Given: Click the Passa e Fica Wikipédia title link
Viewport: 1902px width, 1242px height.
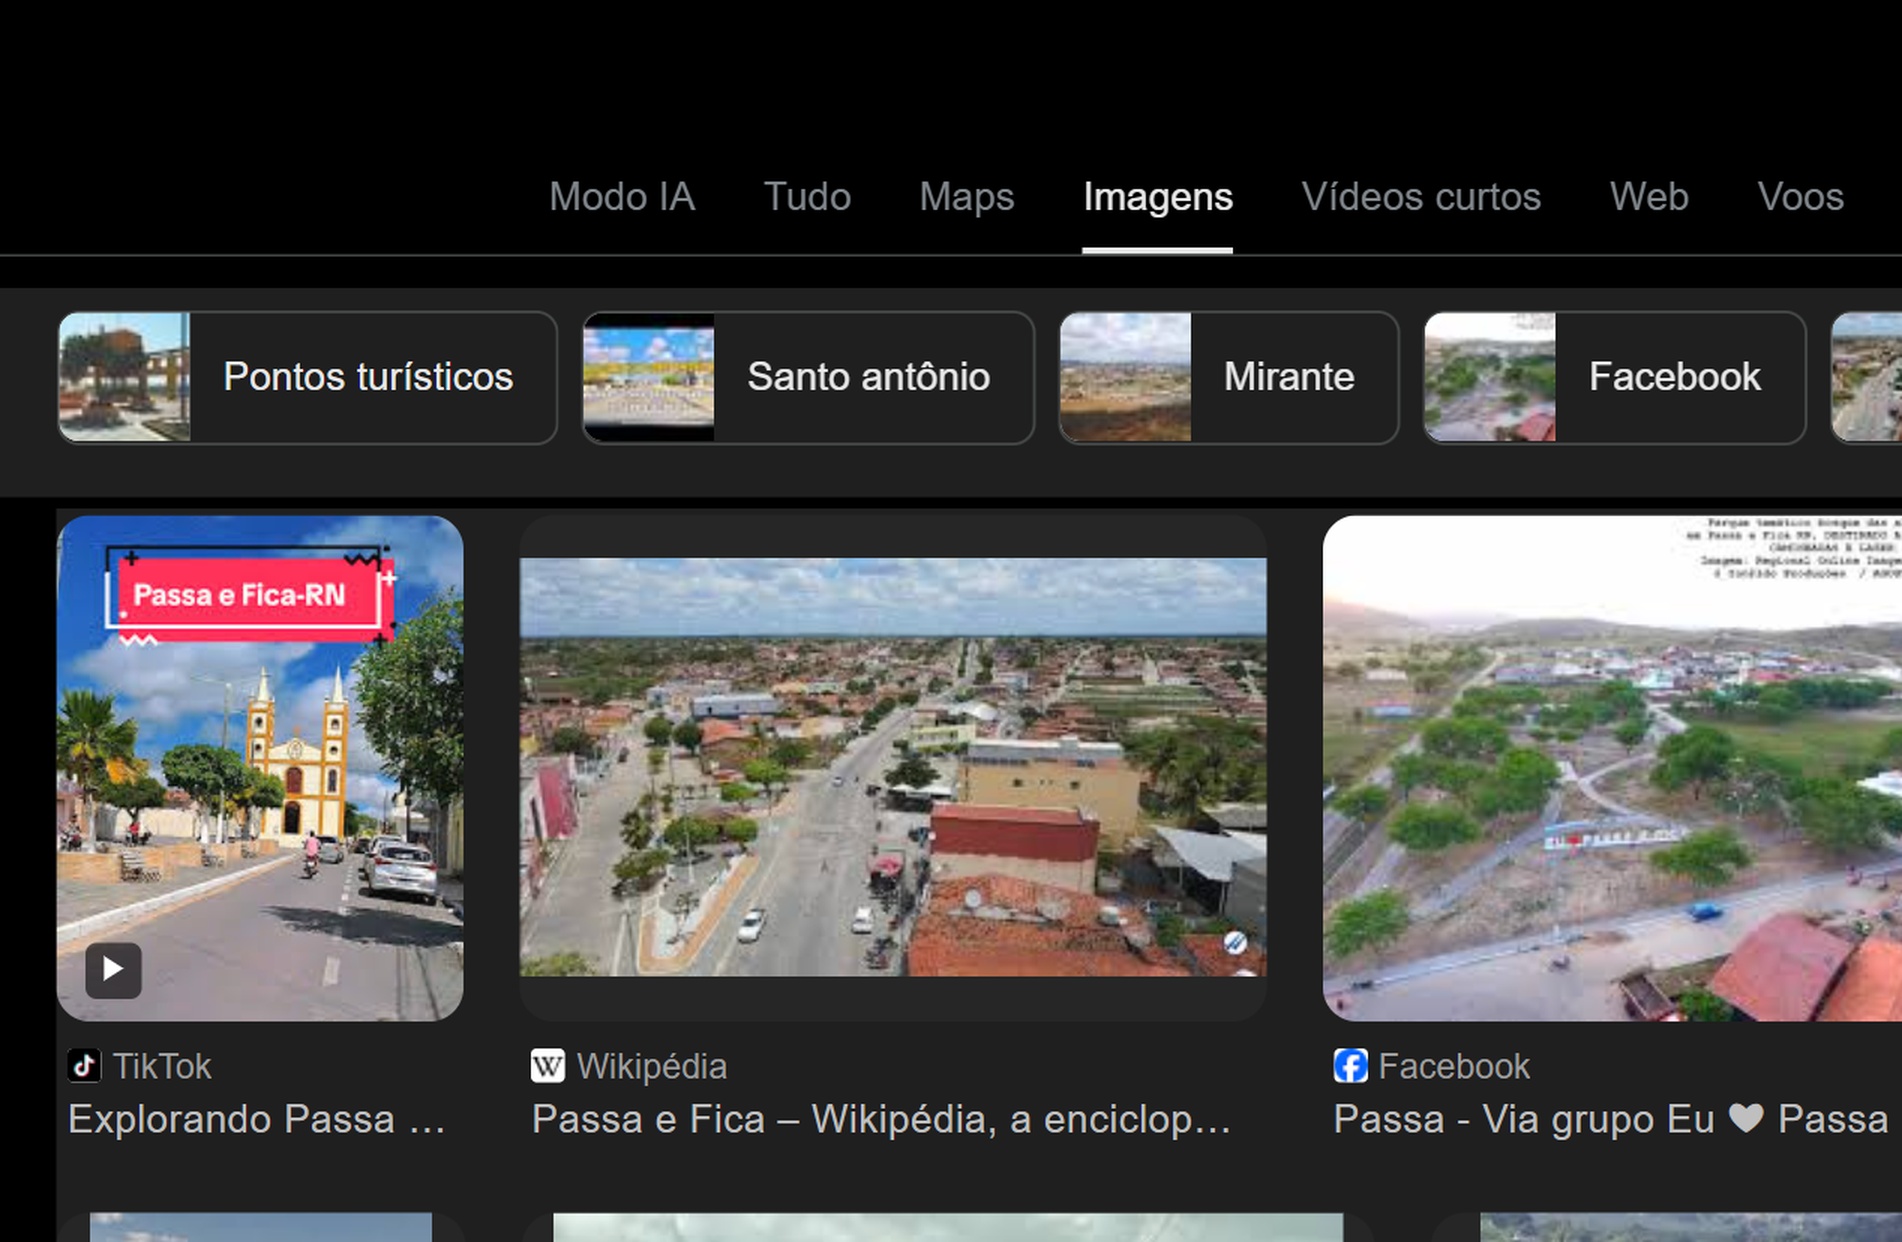Looking at the screenshot, I should pos(881,1119).
